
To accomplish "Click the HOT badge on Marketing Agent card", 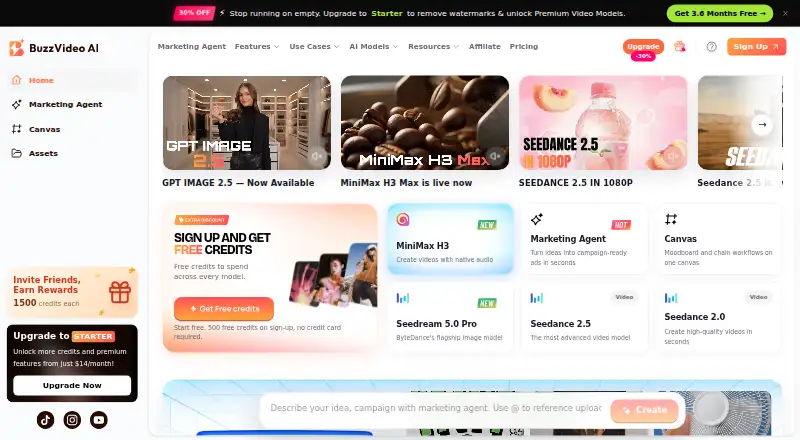I will (x=621, y=225).
